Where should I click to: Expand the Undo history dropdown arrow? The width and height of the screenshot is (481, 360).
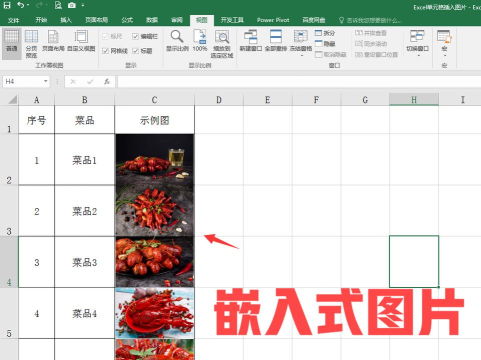(28, 5)
